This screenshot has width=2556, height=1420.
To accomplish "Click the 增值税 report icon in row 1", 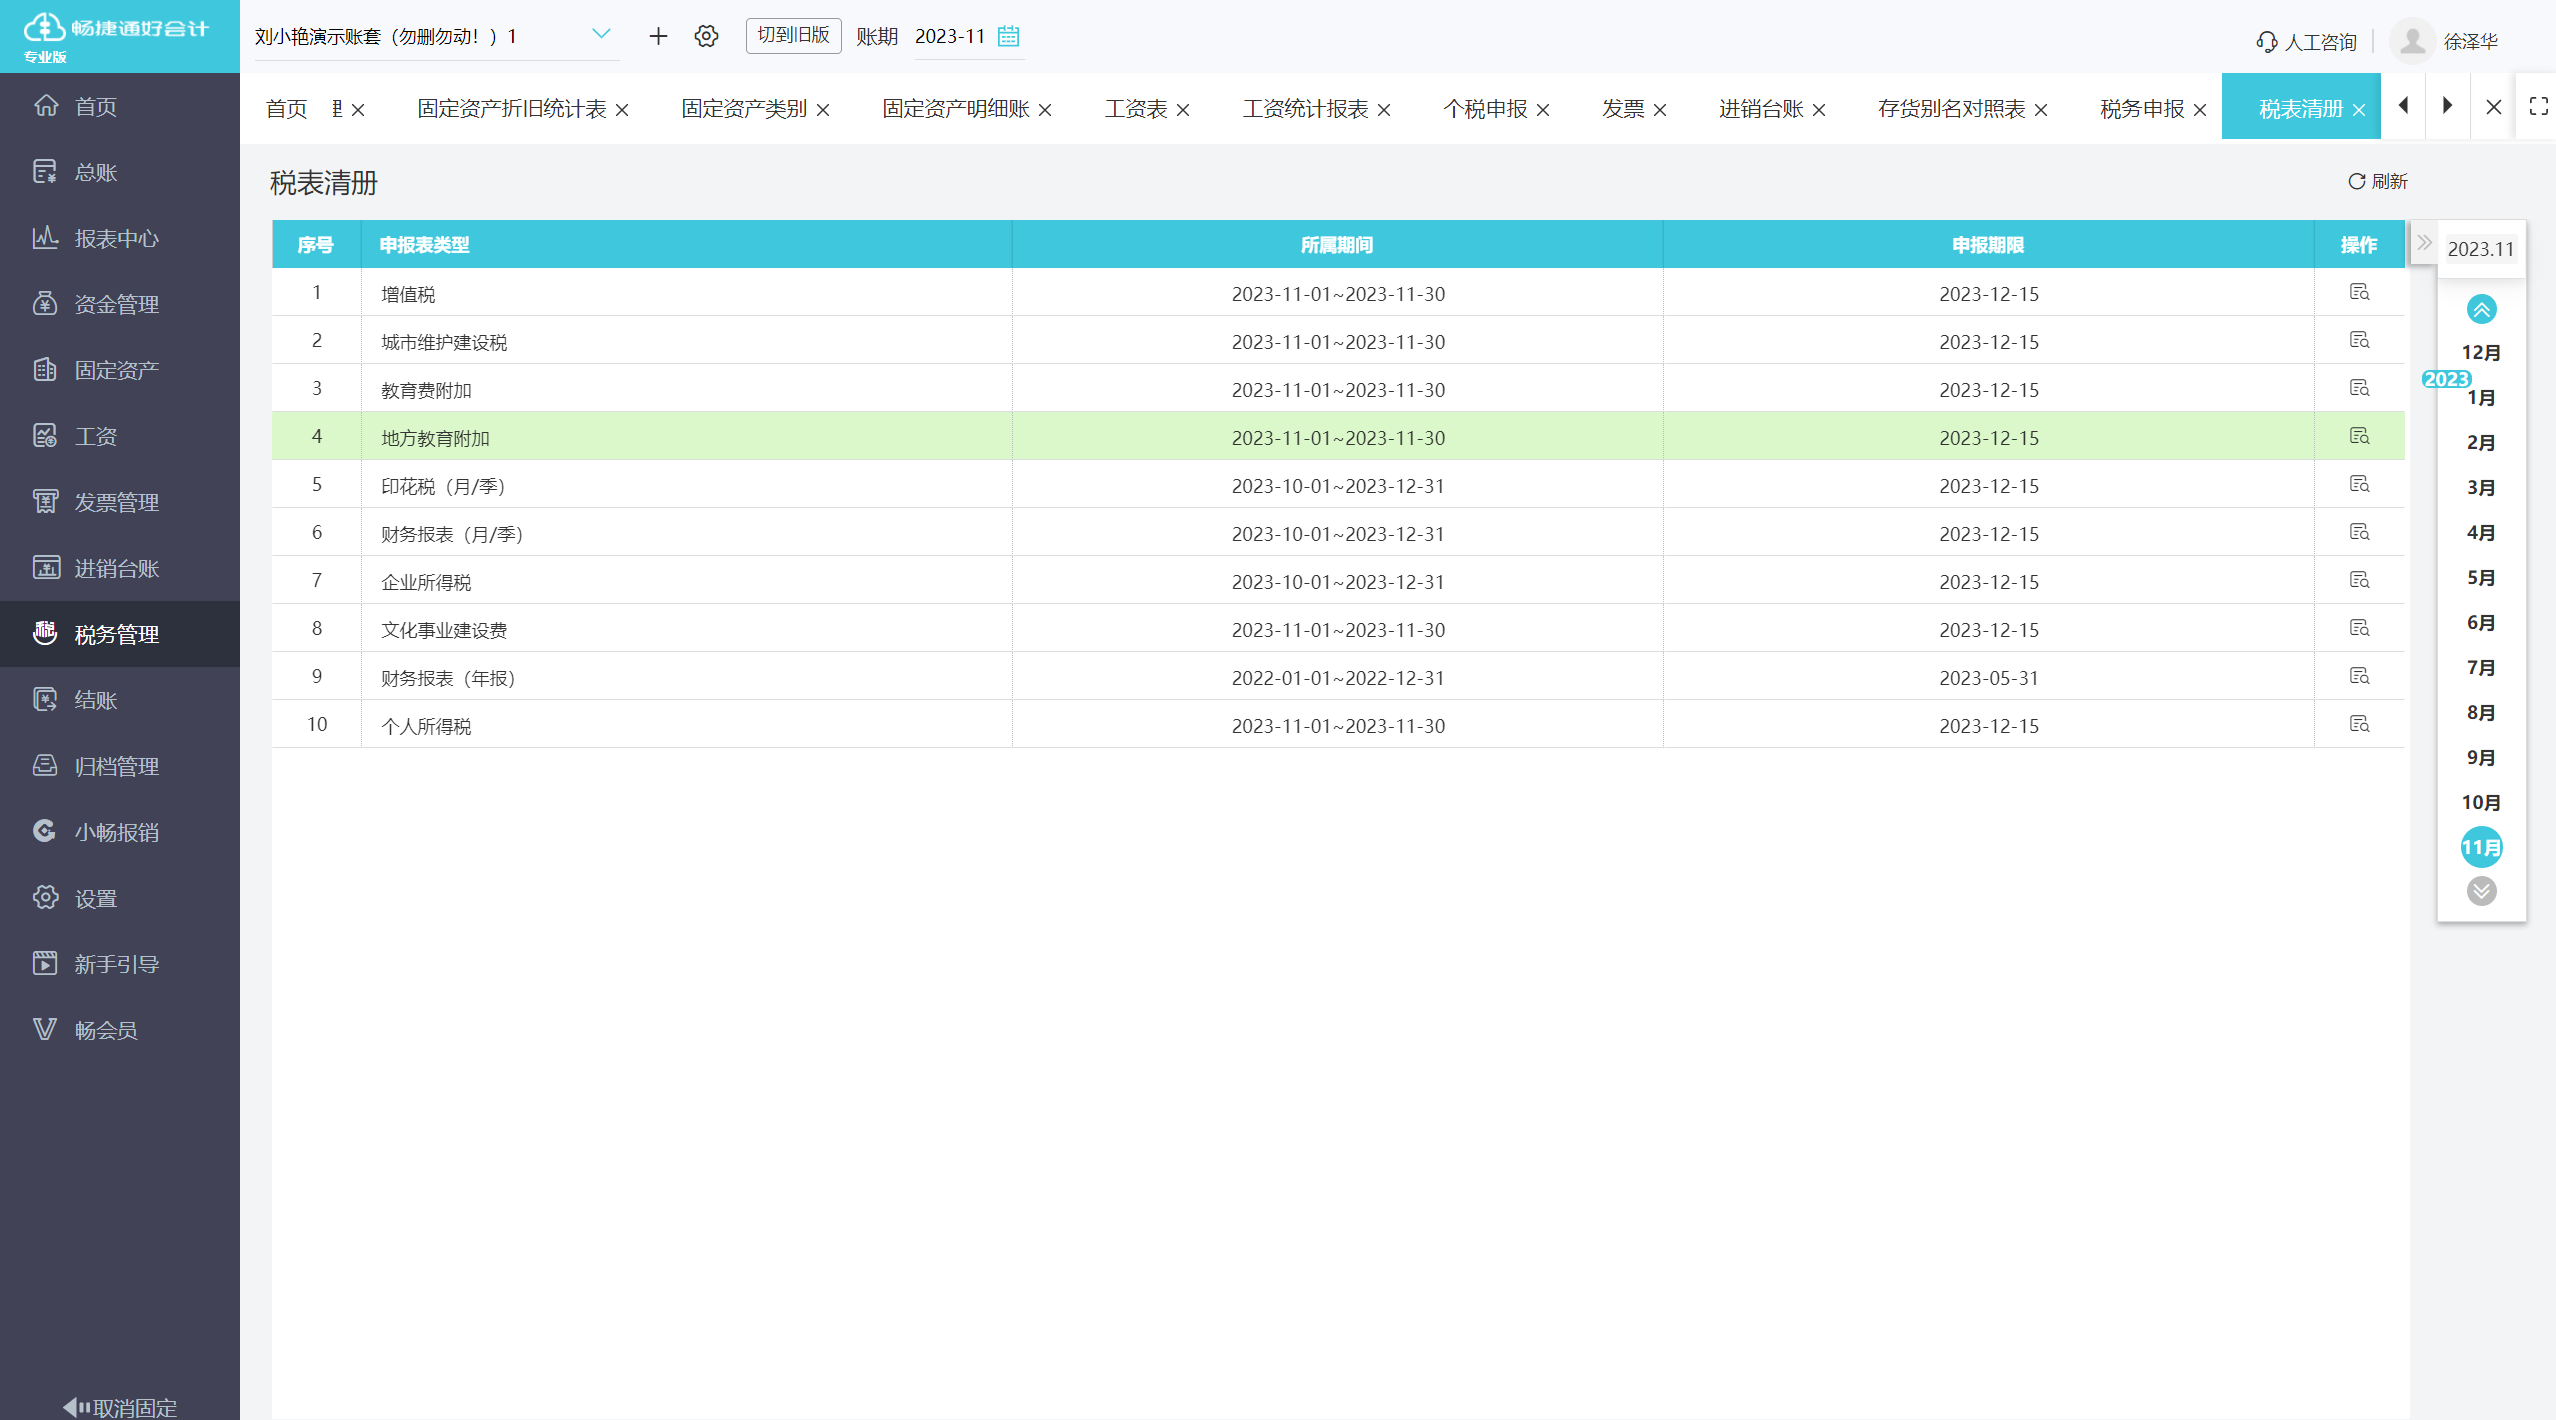I will (2358, 292).
